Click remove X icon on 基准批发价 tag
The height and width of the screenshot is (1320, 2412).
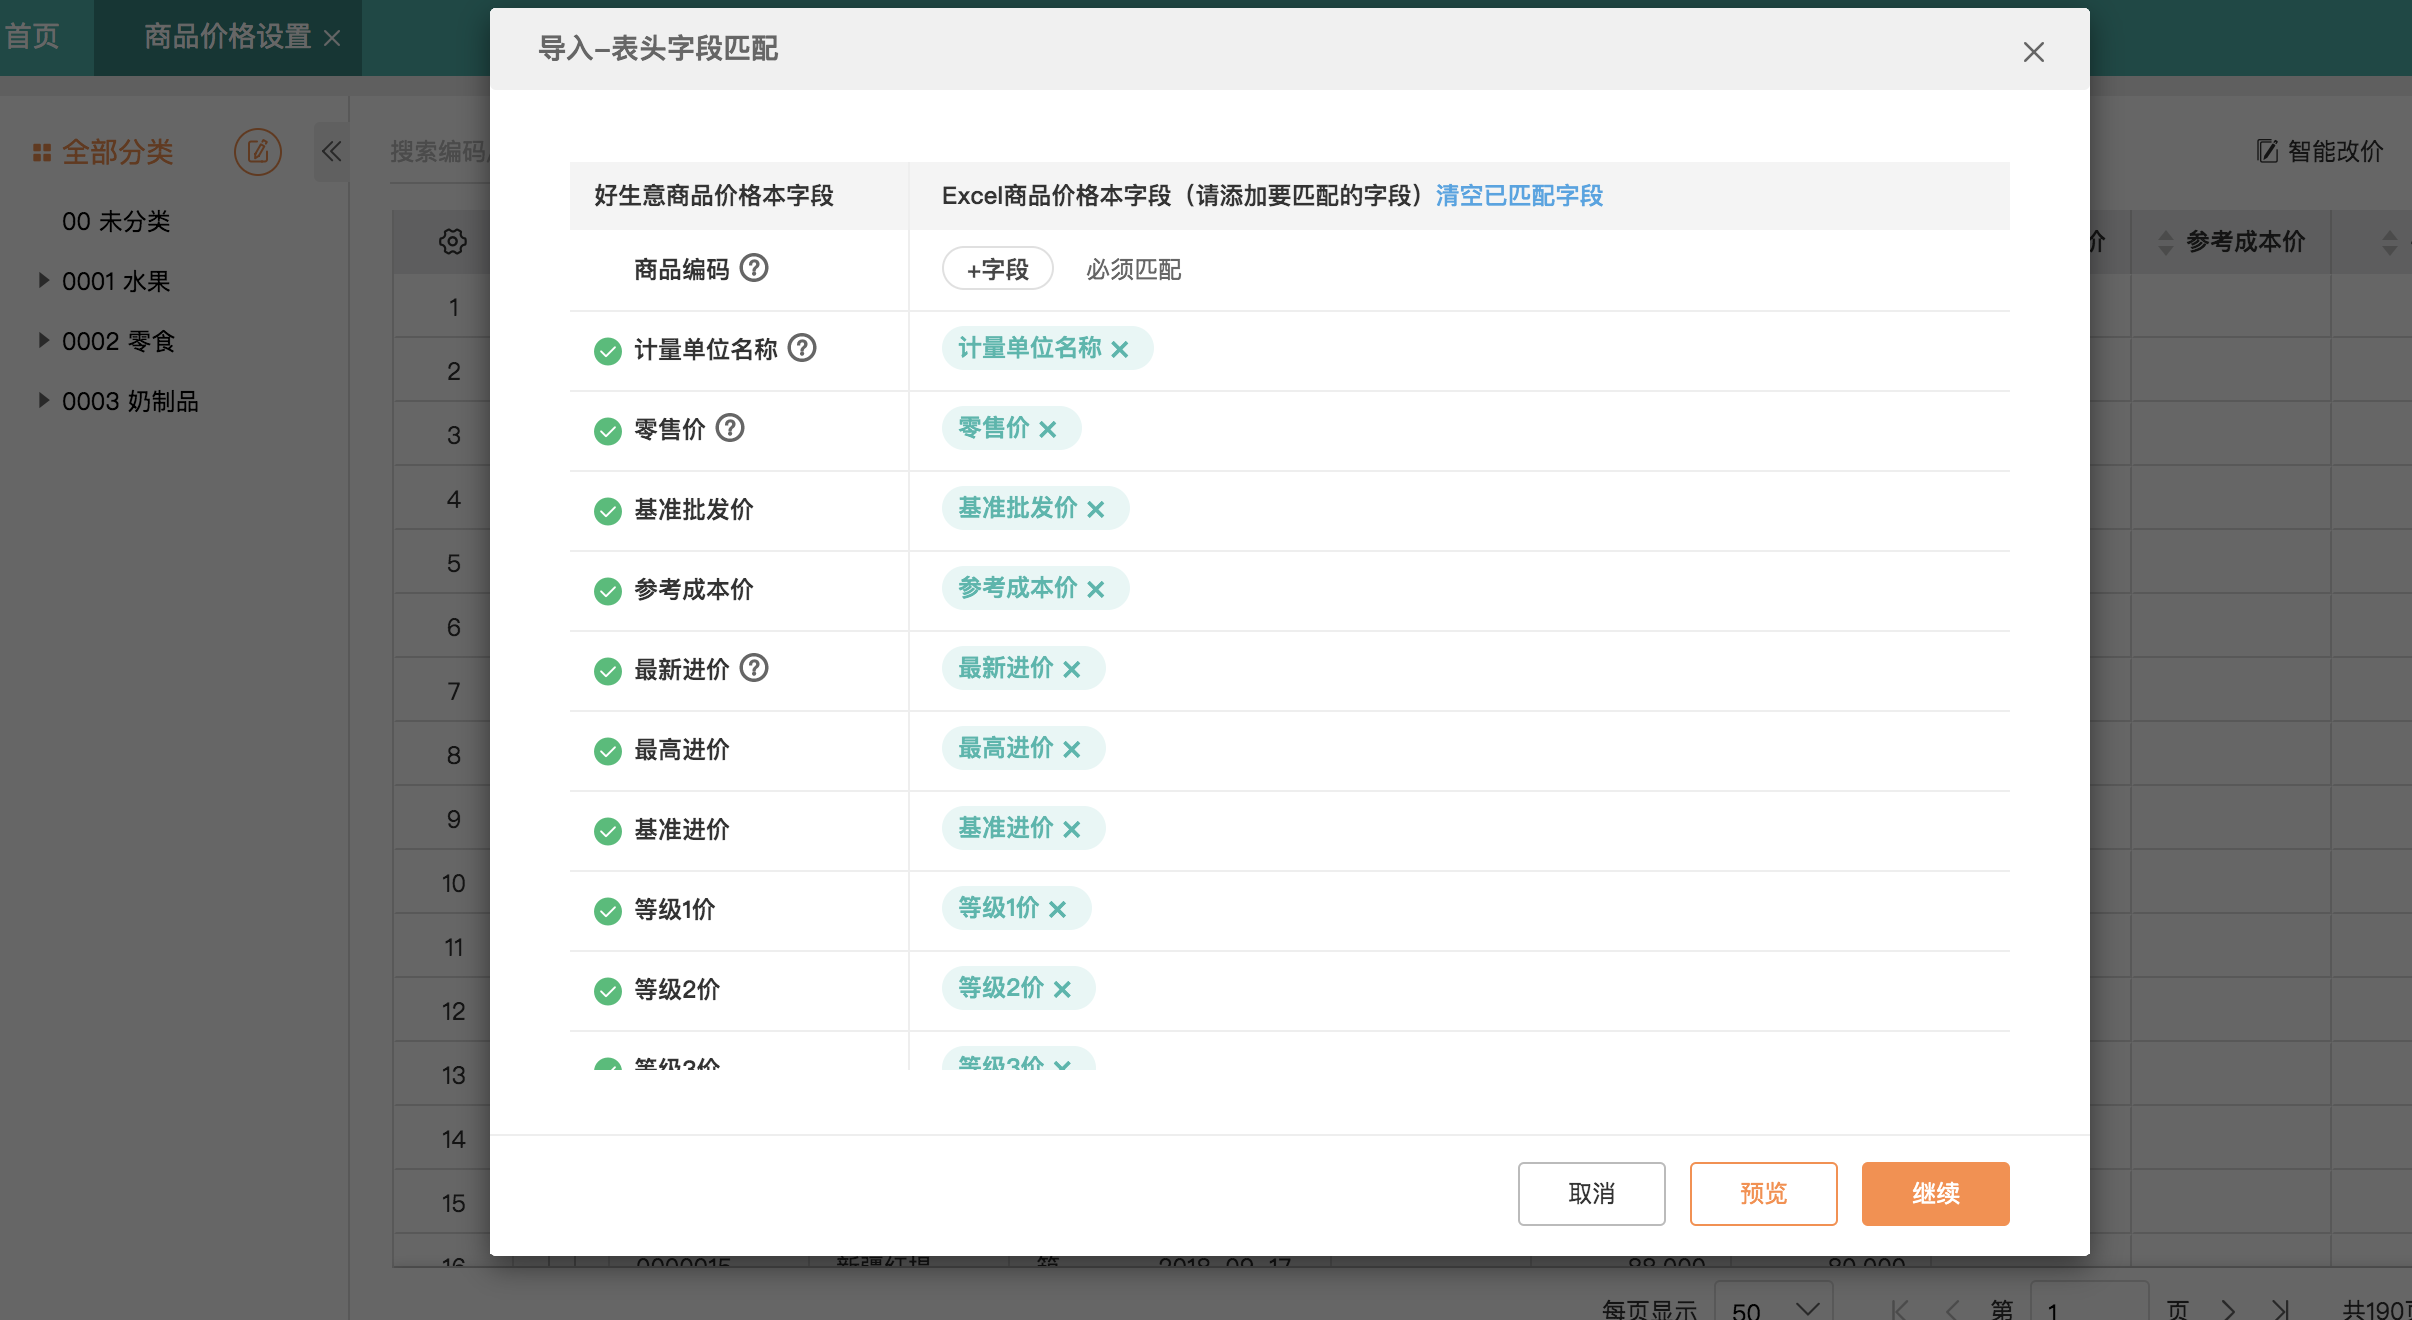(1099, 509)
